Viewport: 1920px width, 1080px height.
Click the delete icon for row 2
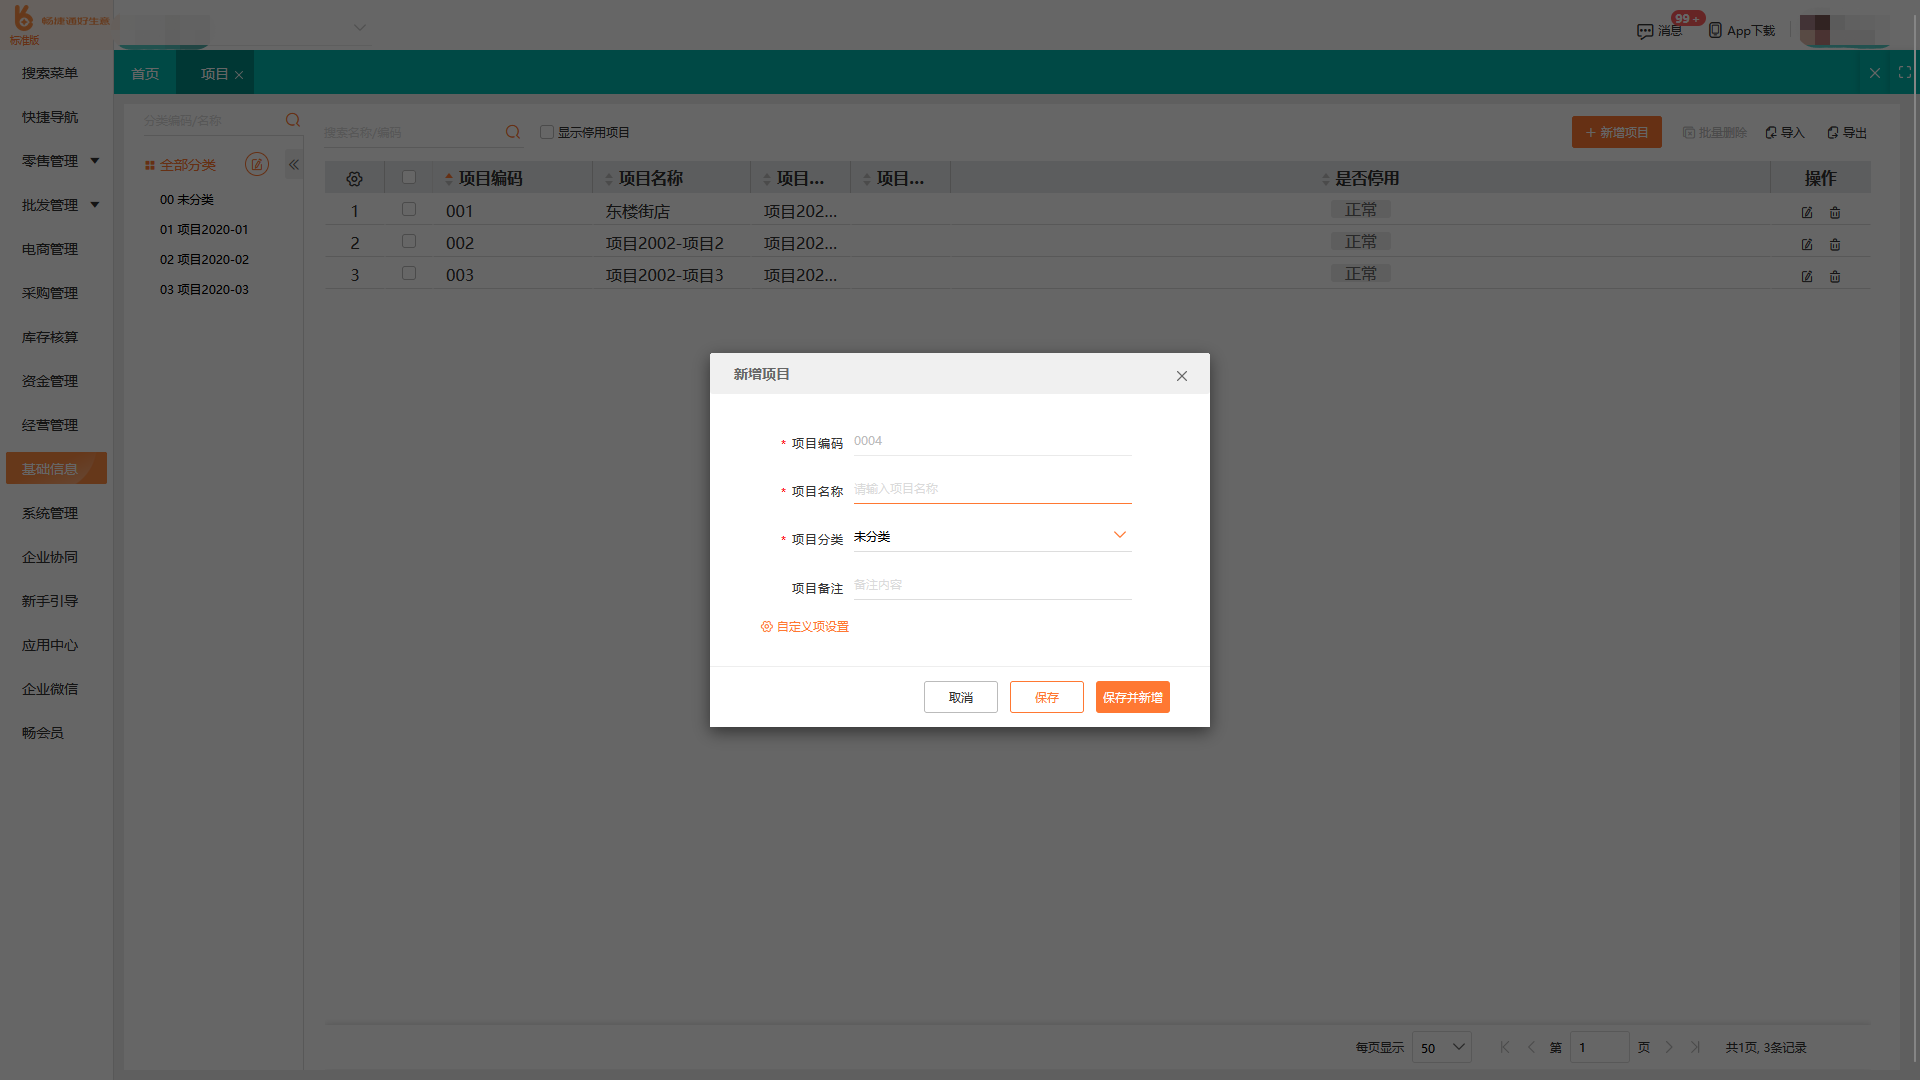tap(1834, 244)
